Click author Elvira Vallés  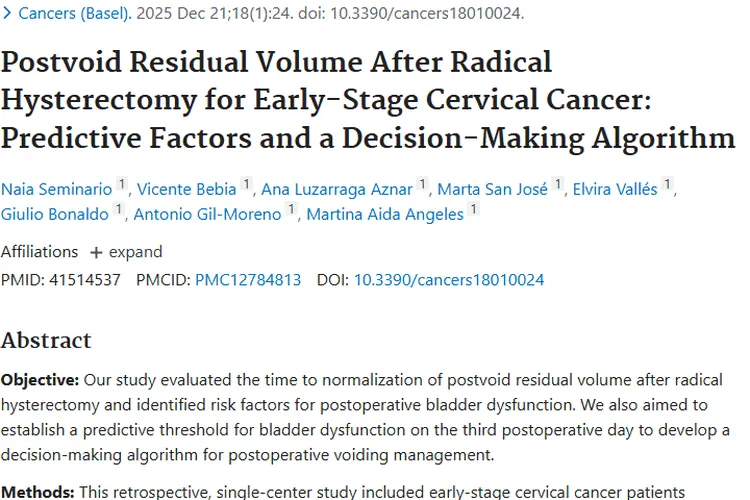[x=615, y=189]
